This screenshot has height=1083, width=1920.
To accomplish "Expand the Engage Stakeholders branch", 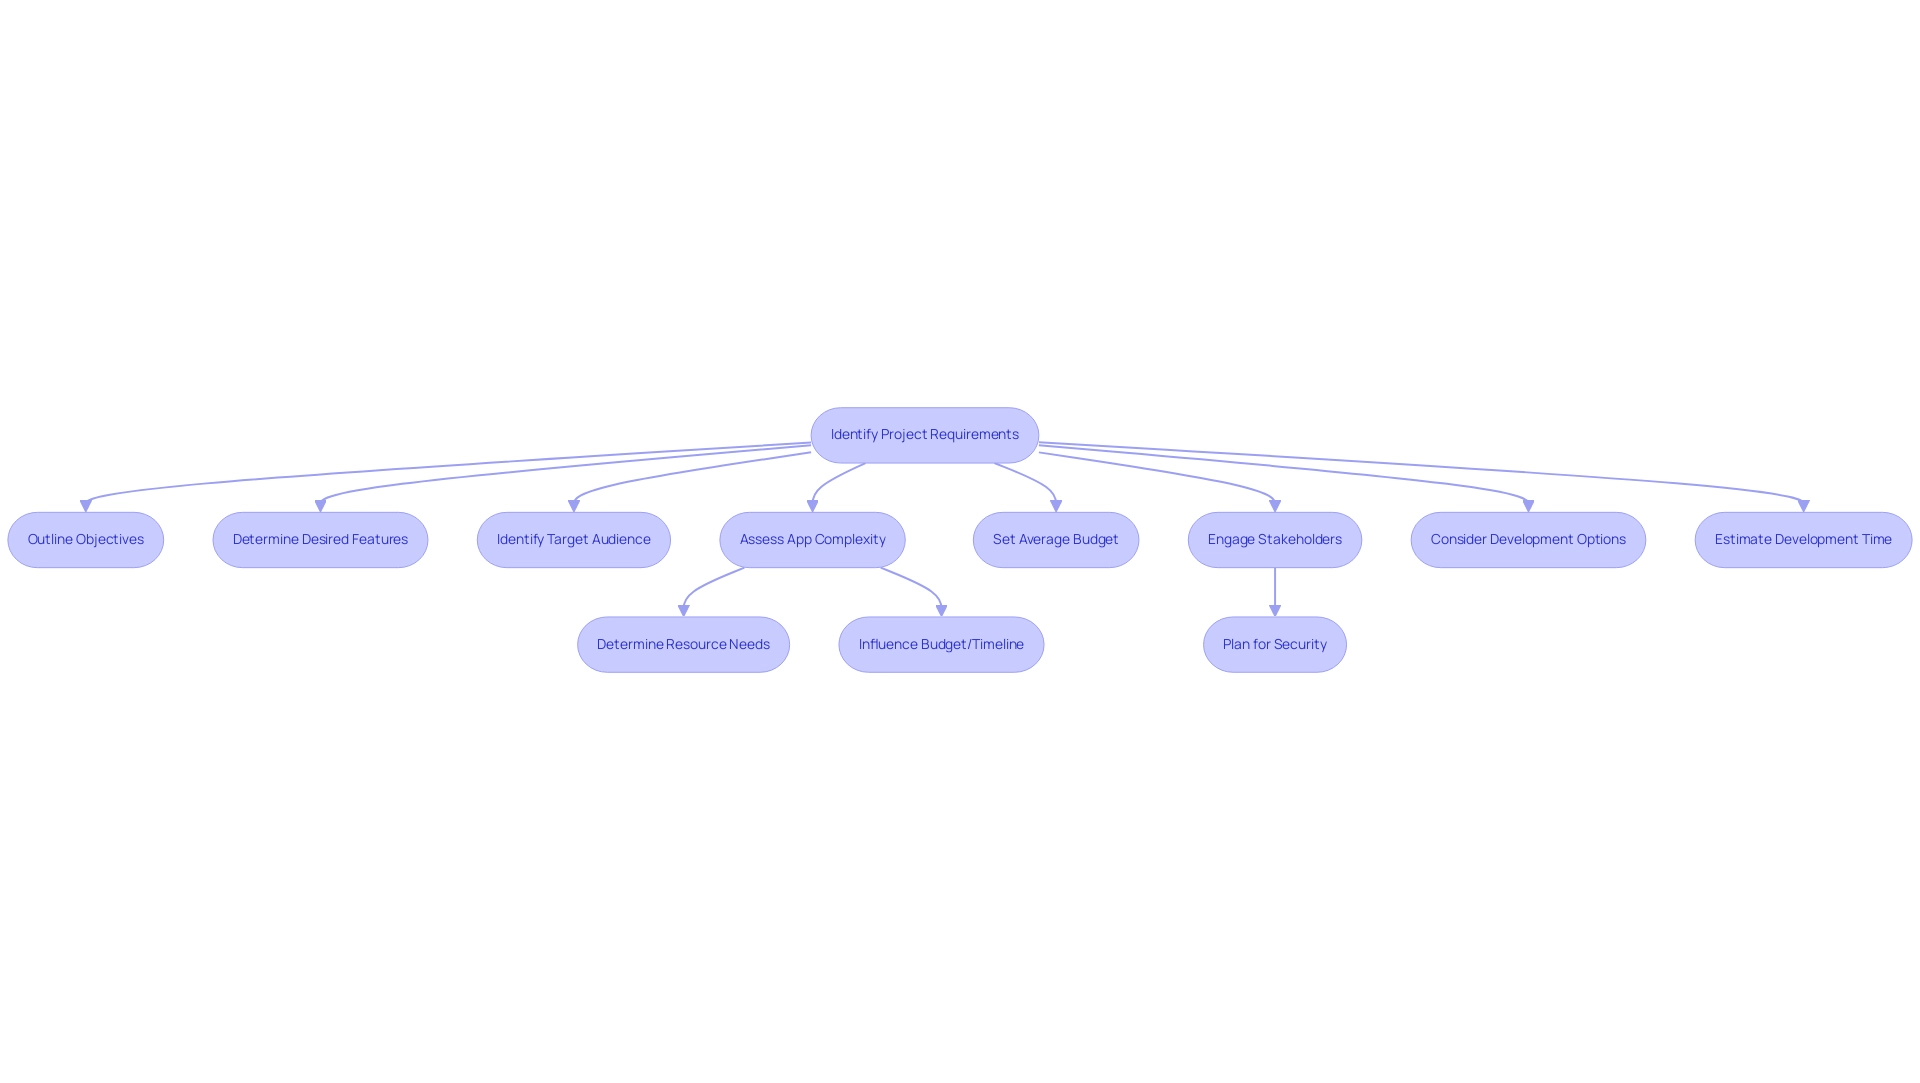I will tap(1274, 538).
